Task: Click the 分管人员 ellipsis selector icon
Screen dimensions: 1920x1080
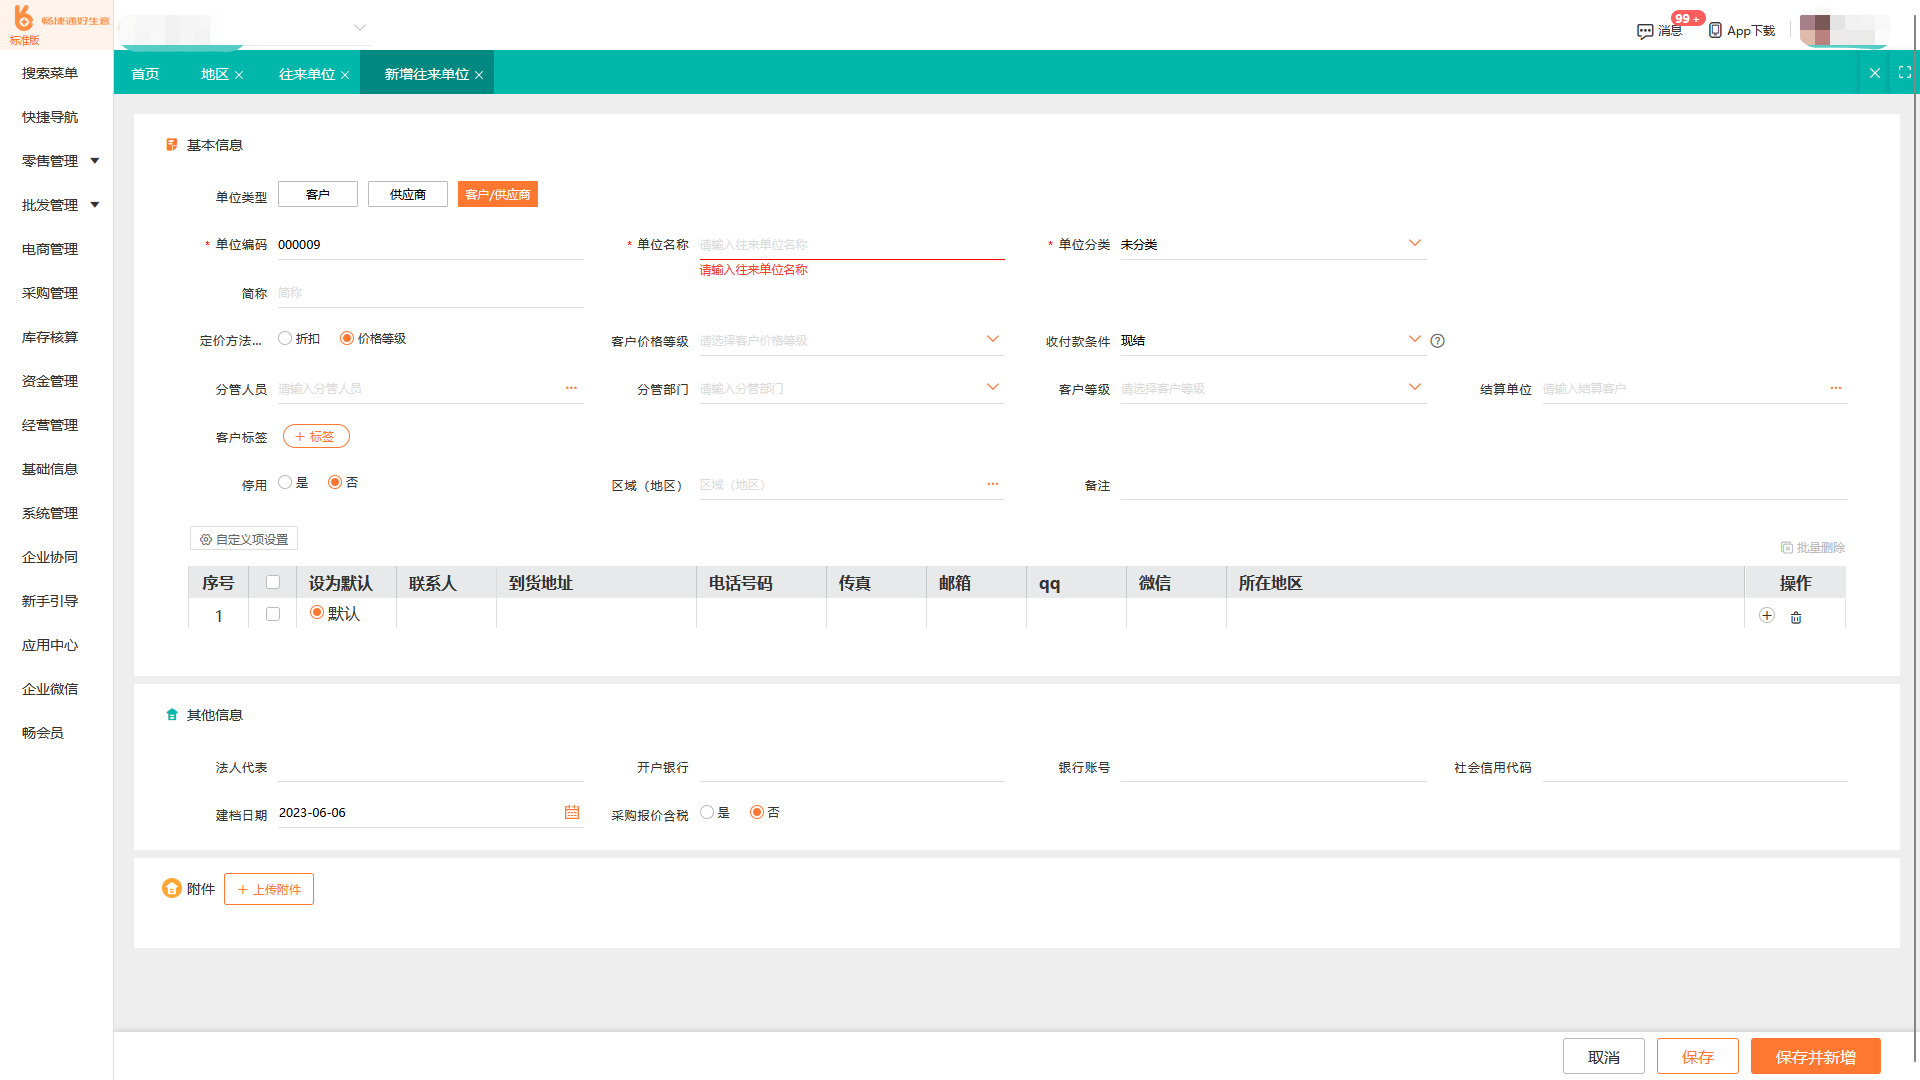Action: coord(570,388)
